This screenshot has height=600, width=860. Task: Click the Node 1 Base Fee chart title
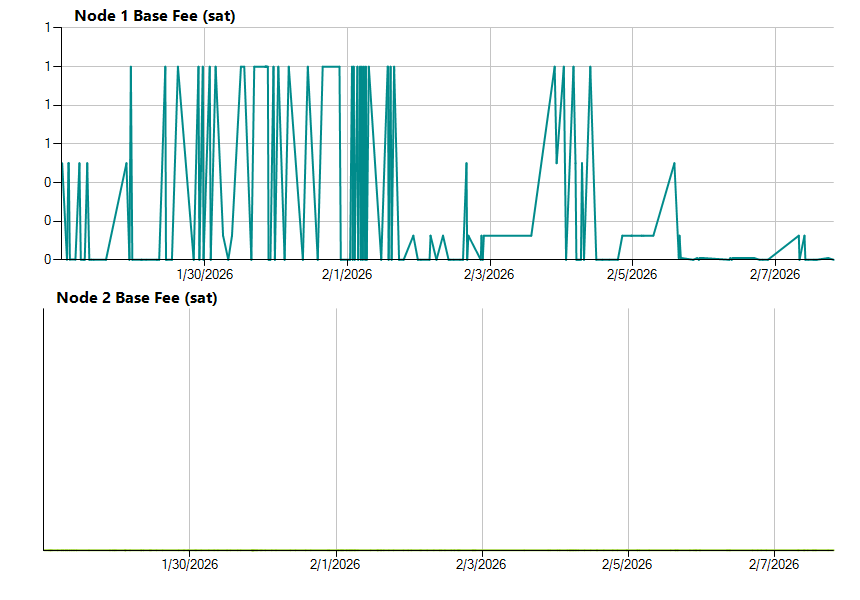[155, 15]
